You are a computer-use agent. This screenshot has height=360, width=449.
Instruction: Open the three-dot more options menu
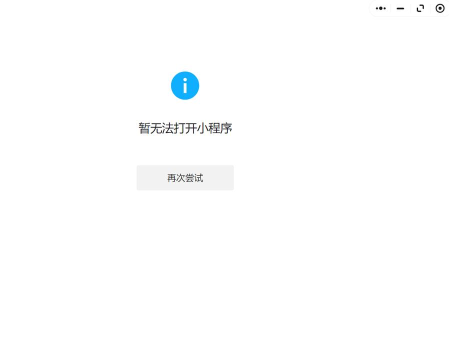coord(381,8)
